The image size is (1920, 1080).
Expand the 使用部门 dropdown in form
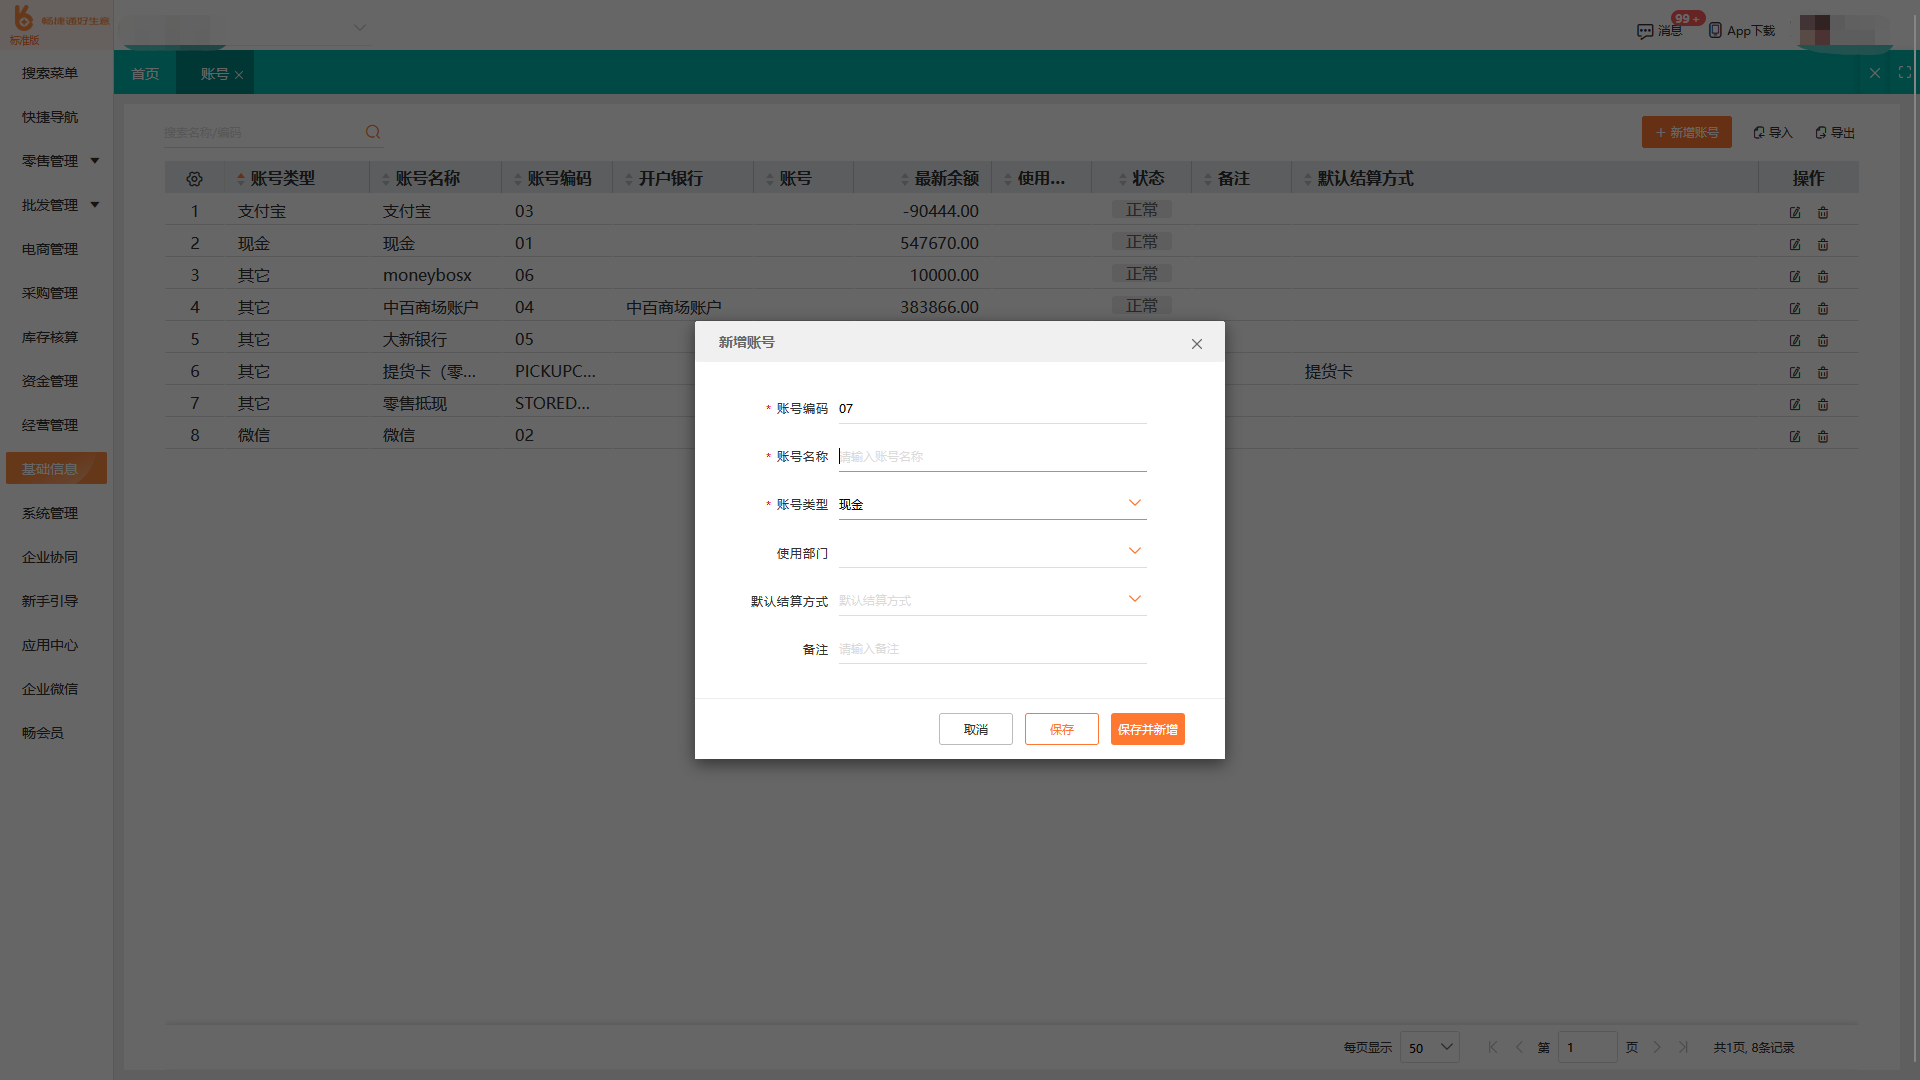click(1134, 551)
